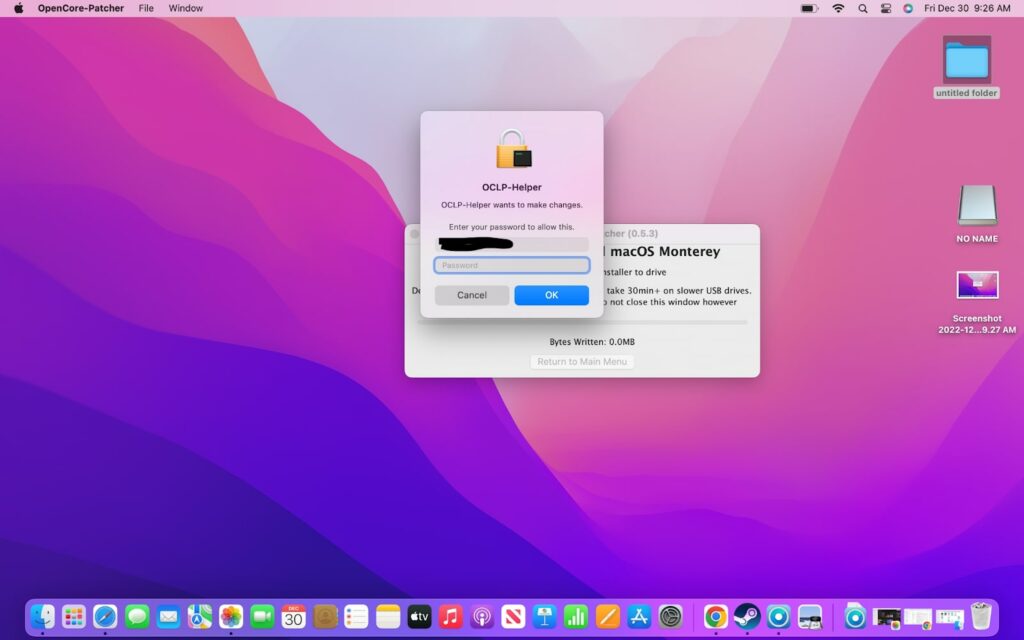Launch Google Chrome from the Dock
1024x640 pixels.
click(x=716, y=616)
